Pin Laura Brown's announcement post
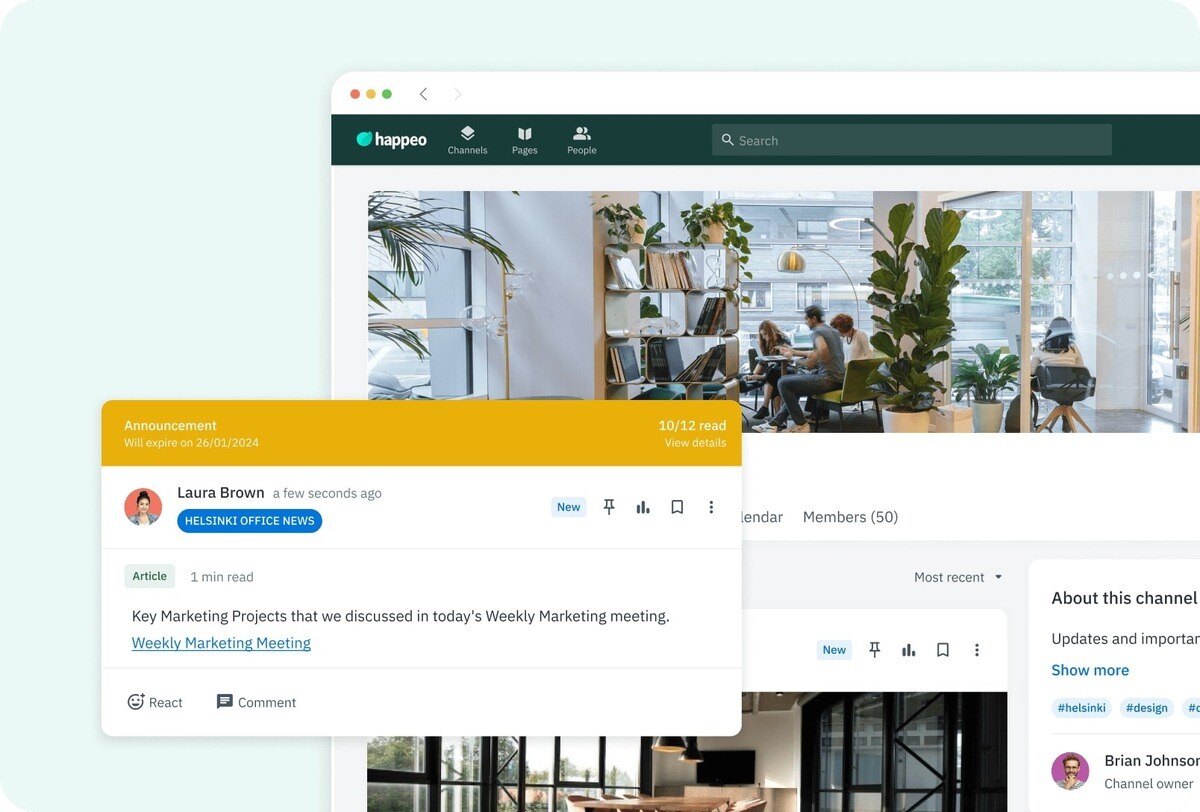 [x=609, y=507]
